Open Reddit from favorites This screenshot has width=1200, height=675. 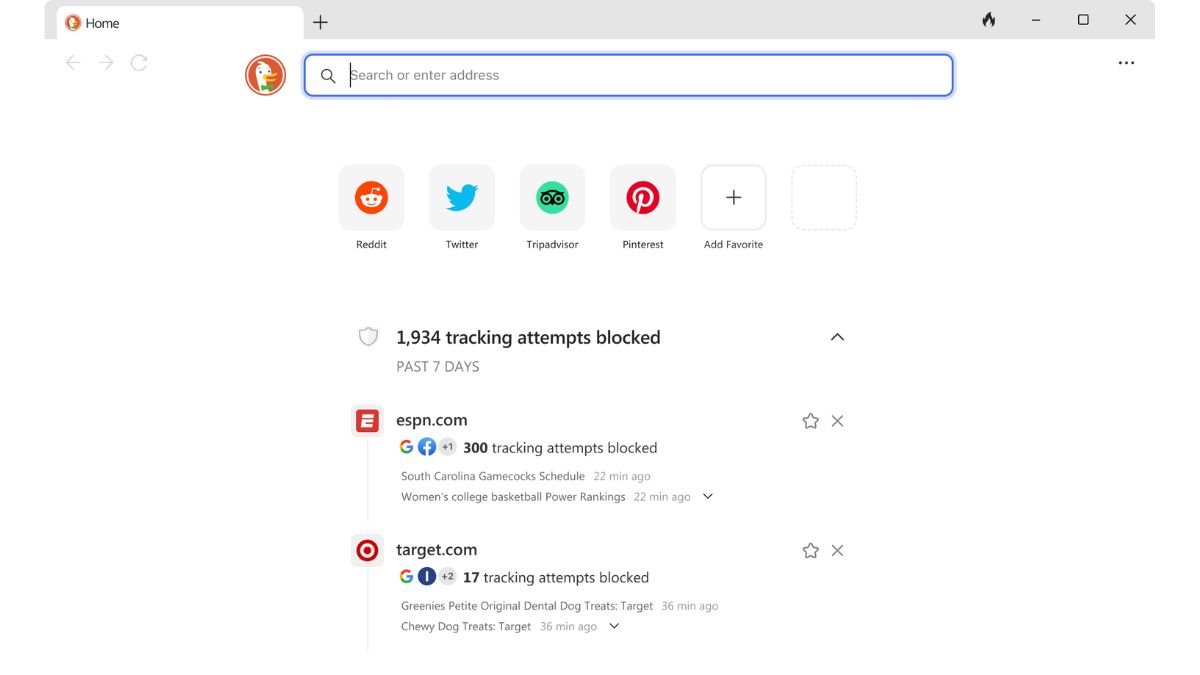pos(371,197)
